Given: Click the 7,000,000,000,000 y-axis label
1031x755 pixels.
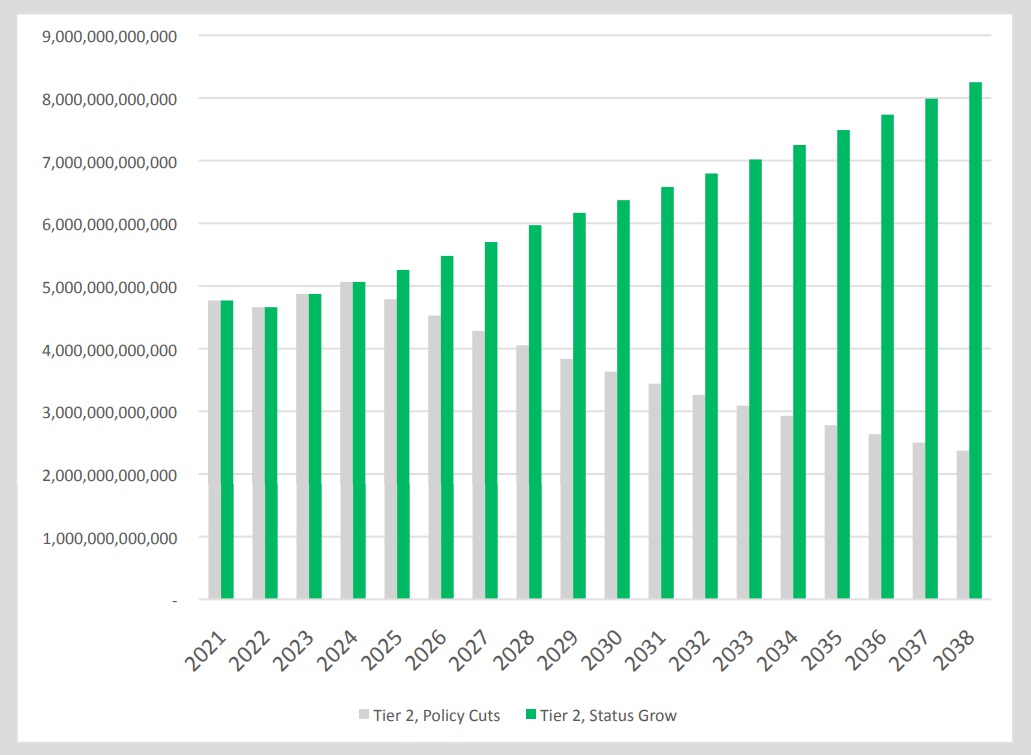Looking at the screenshot, I should click(110, 162).
